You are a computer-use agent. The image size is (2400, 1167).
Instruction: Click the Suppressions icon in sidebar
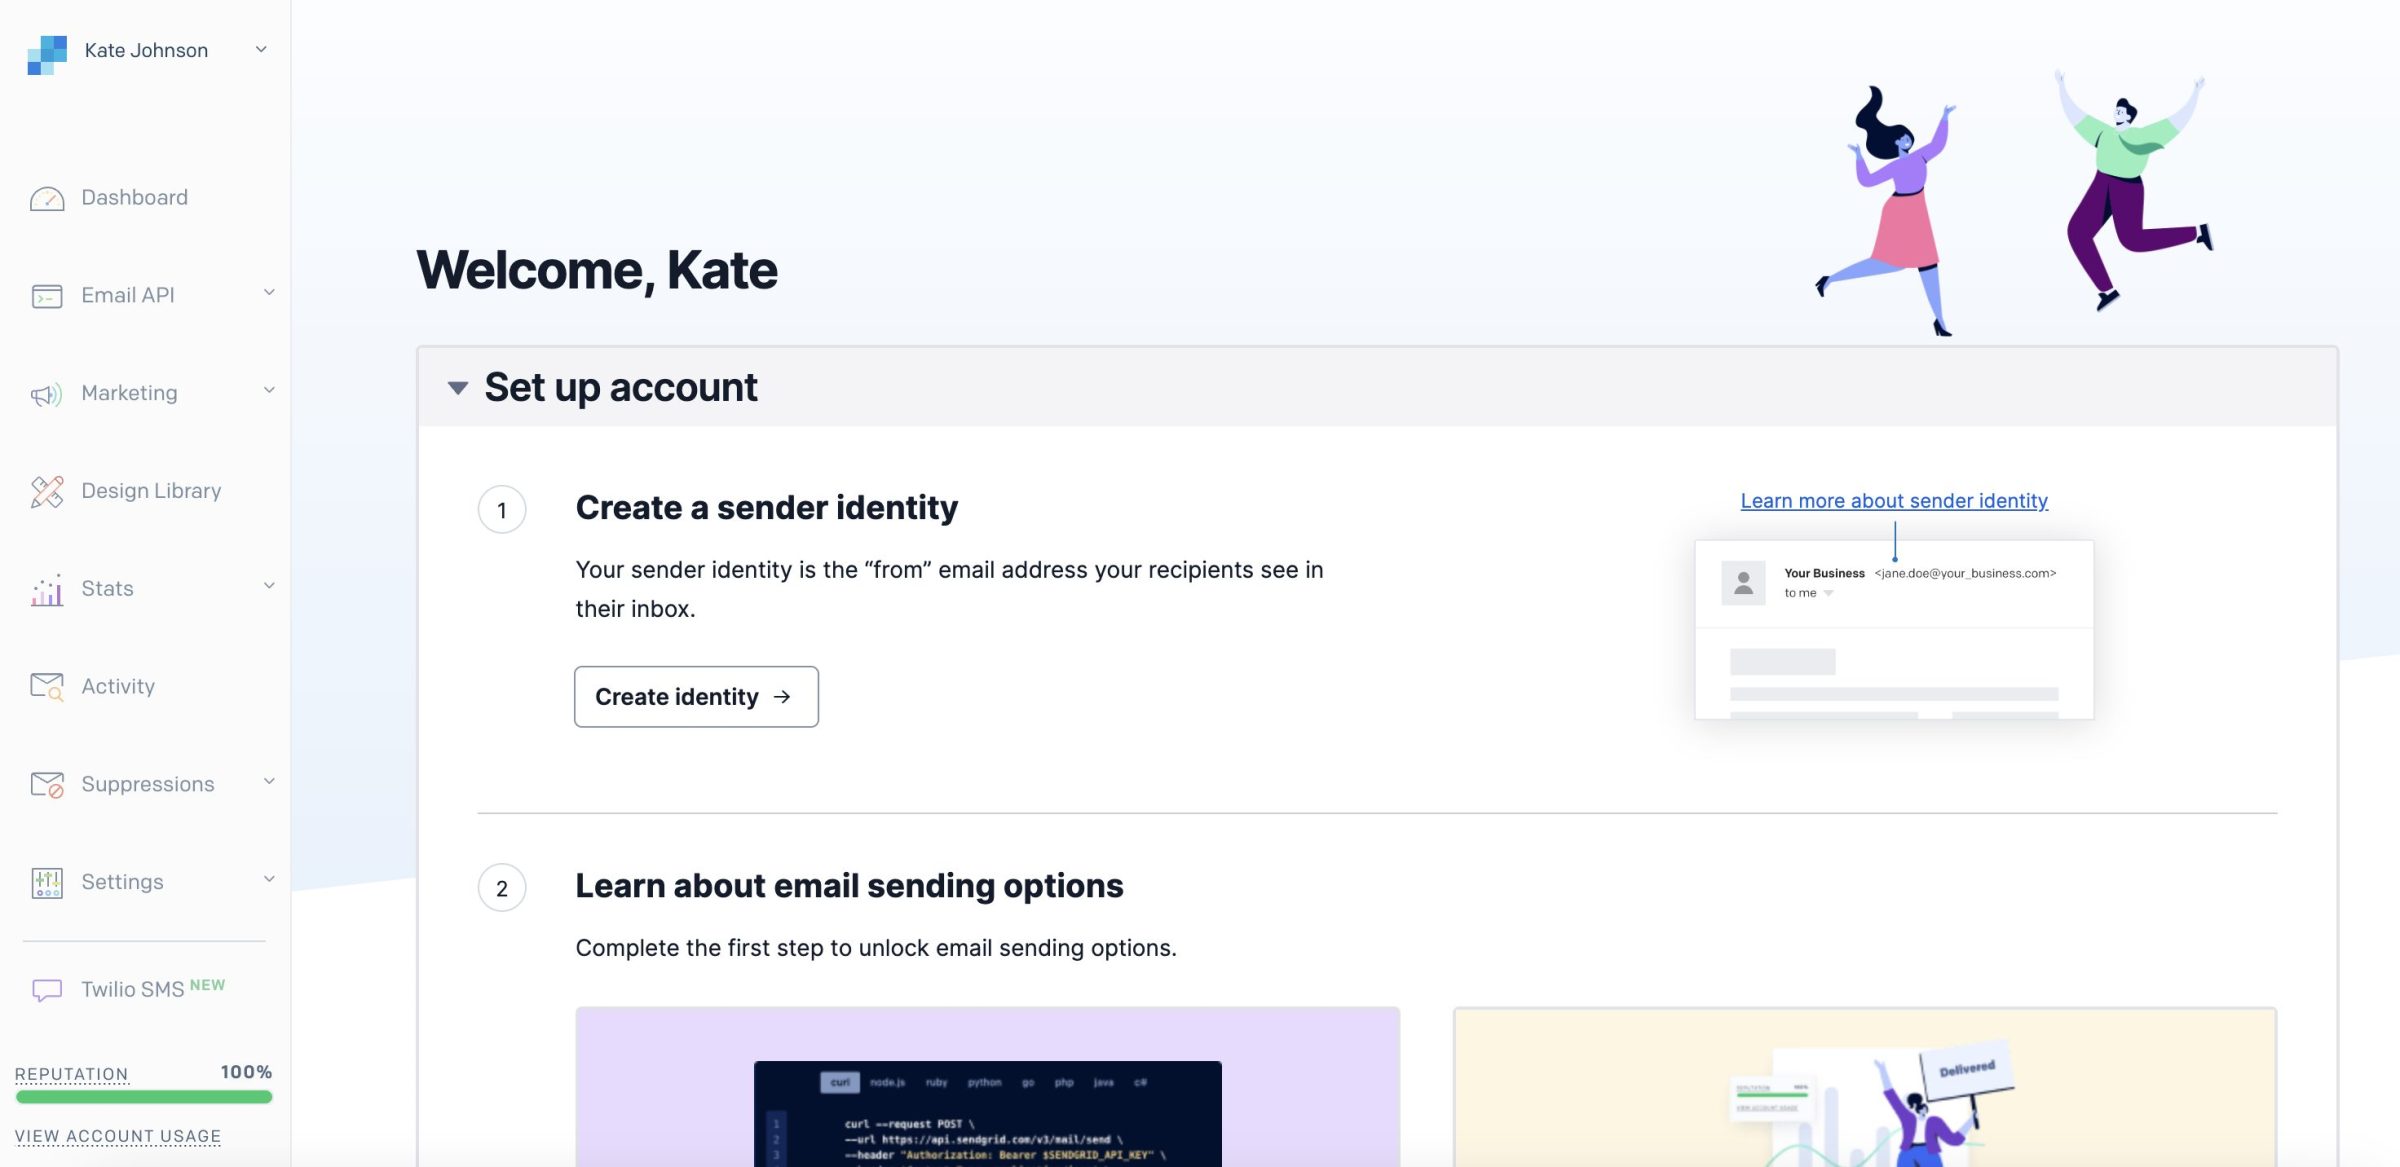click(x=46, y=784)
